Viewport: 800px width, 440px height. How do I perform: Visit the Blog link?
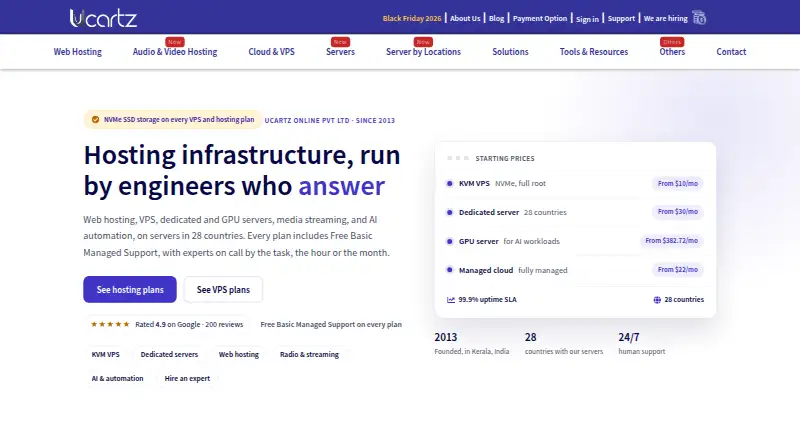(496, 18)
